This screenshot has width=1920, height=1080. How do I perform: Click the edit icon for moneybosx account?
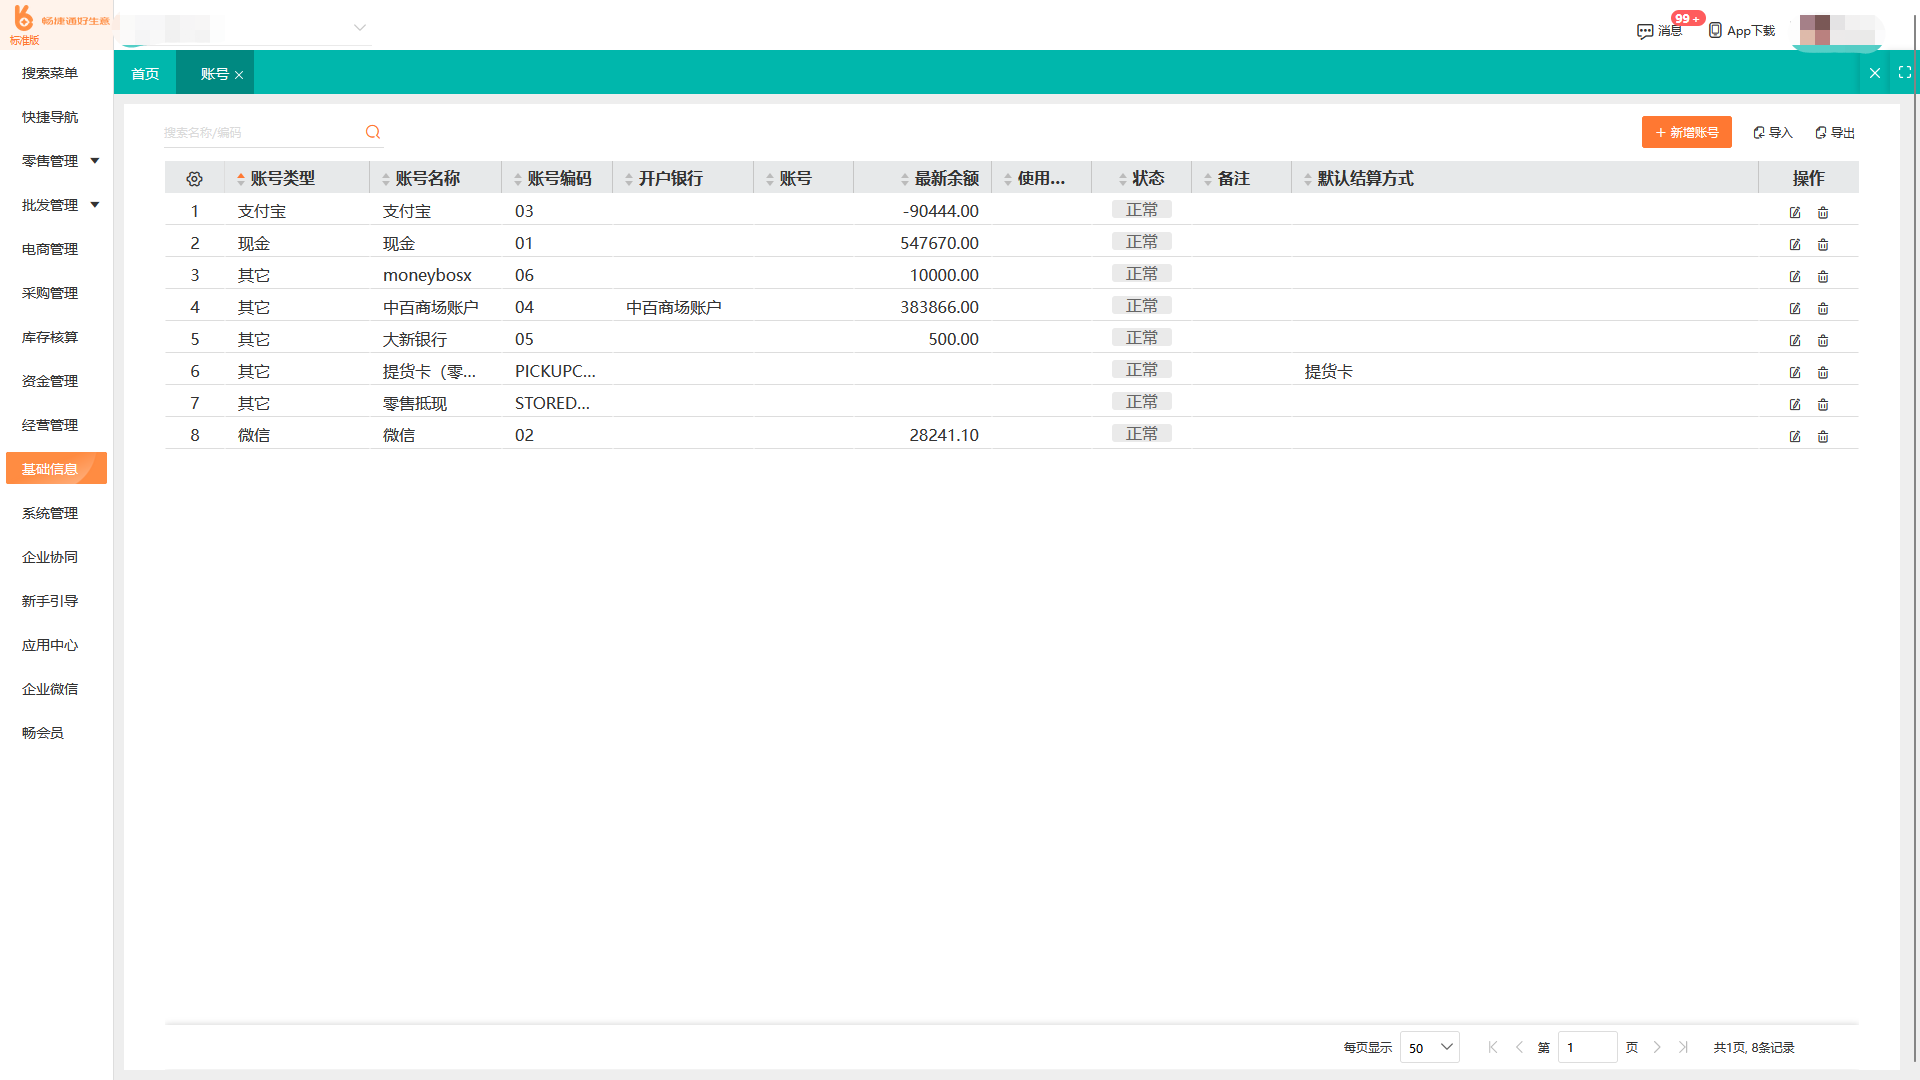click(x=1795, y=274)
